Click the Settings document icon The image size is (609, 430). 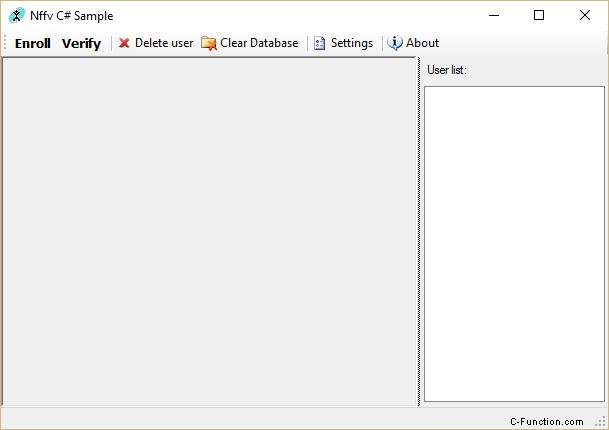(x=320, y=43)
